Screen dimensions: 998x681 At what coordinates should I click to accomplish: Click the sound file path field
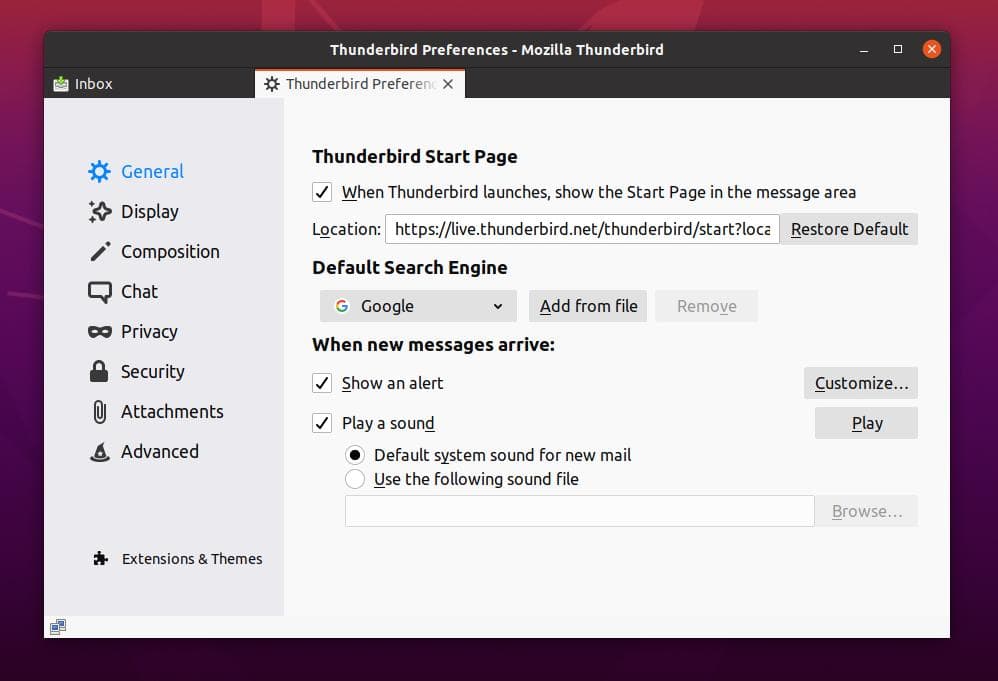click(579, 511)
